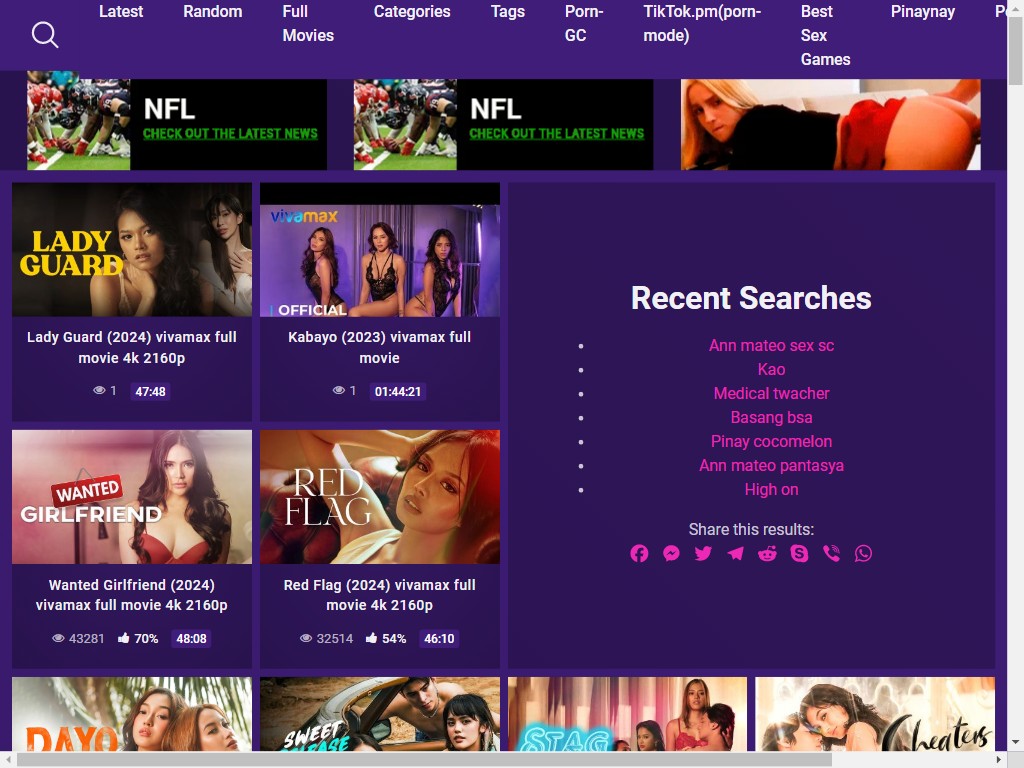Open Categories in the navigation bar
1024x768 pixels.
412,12
